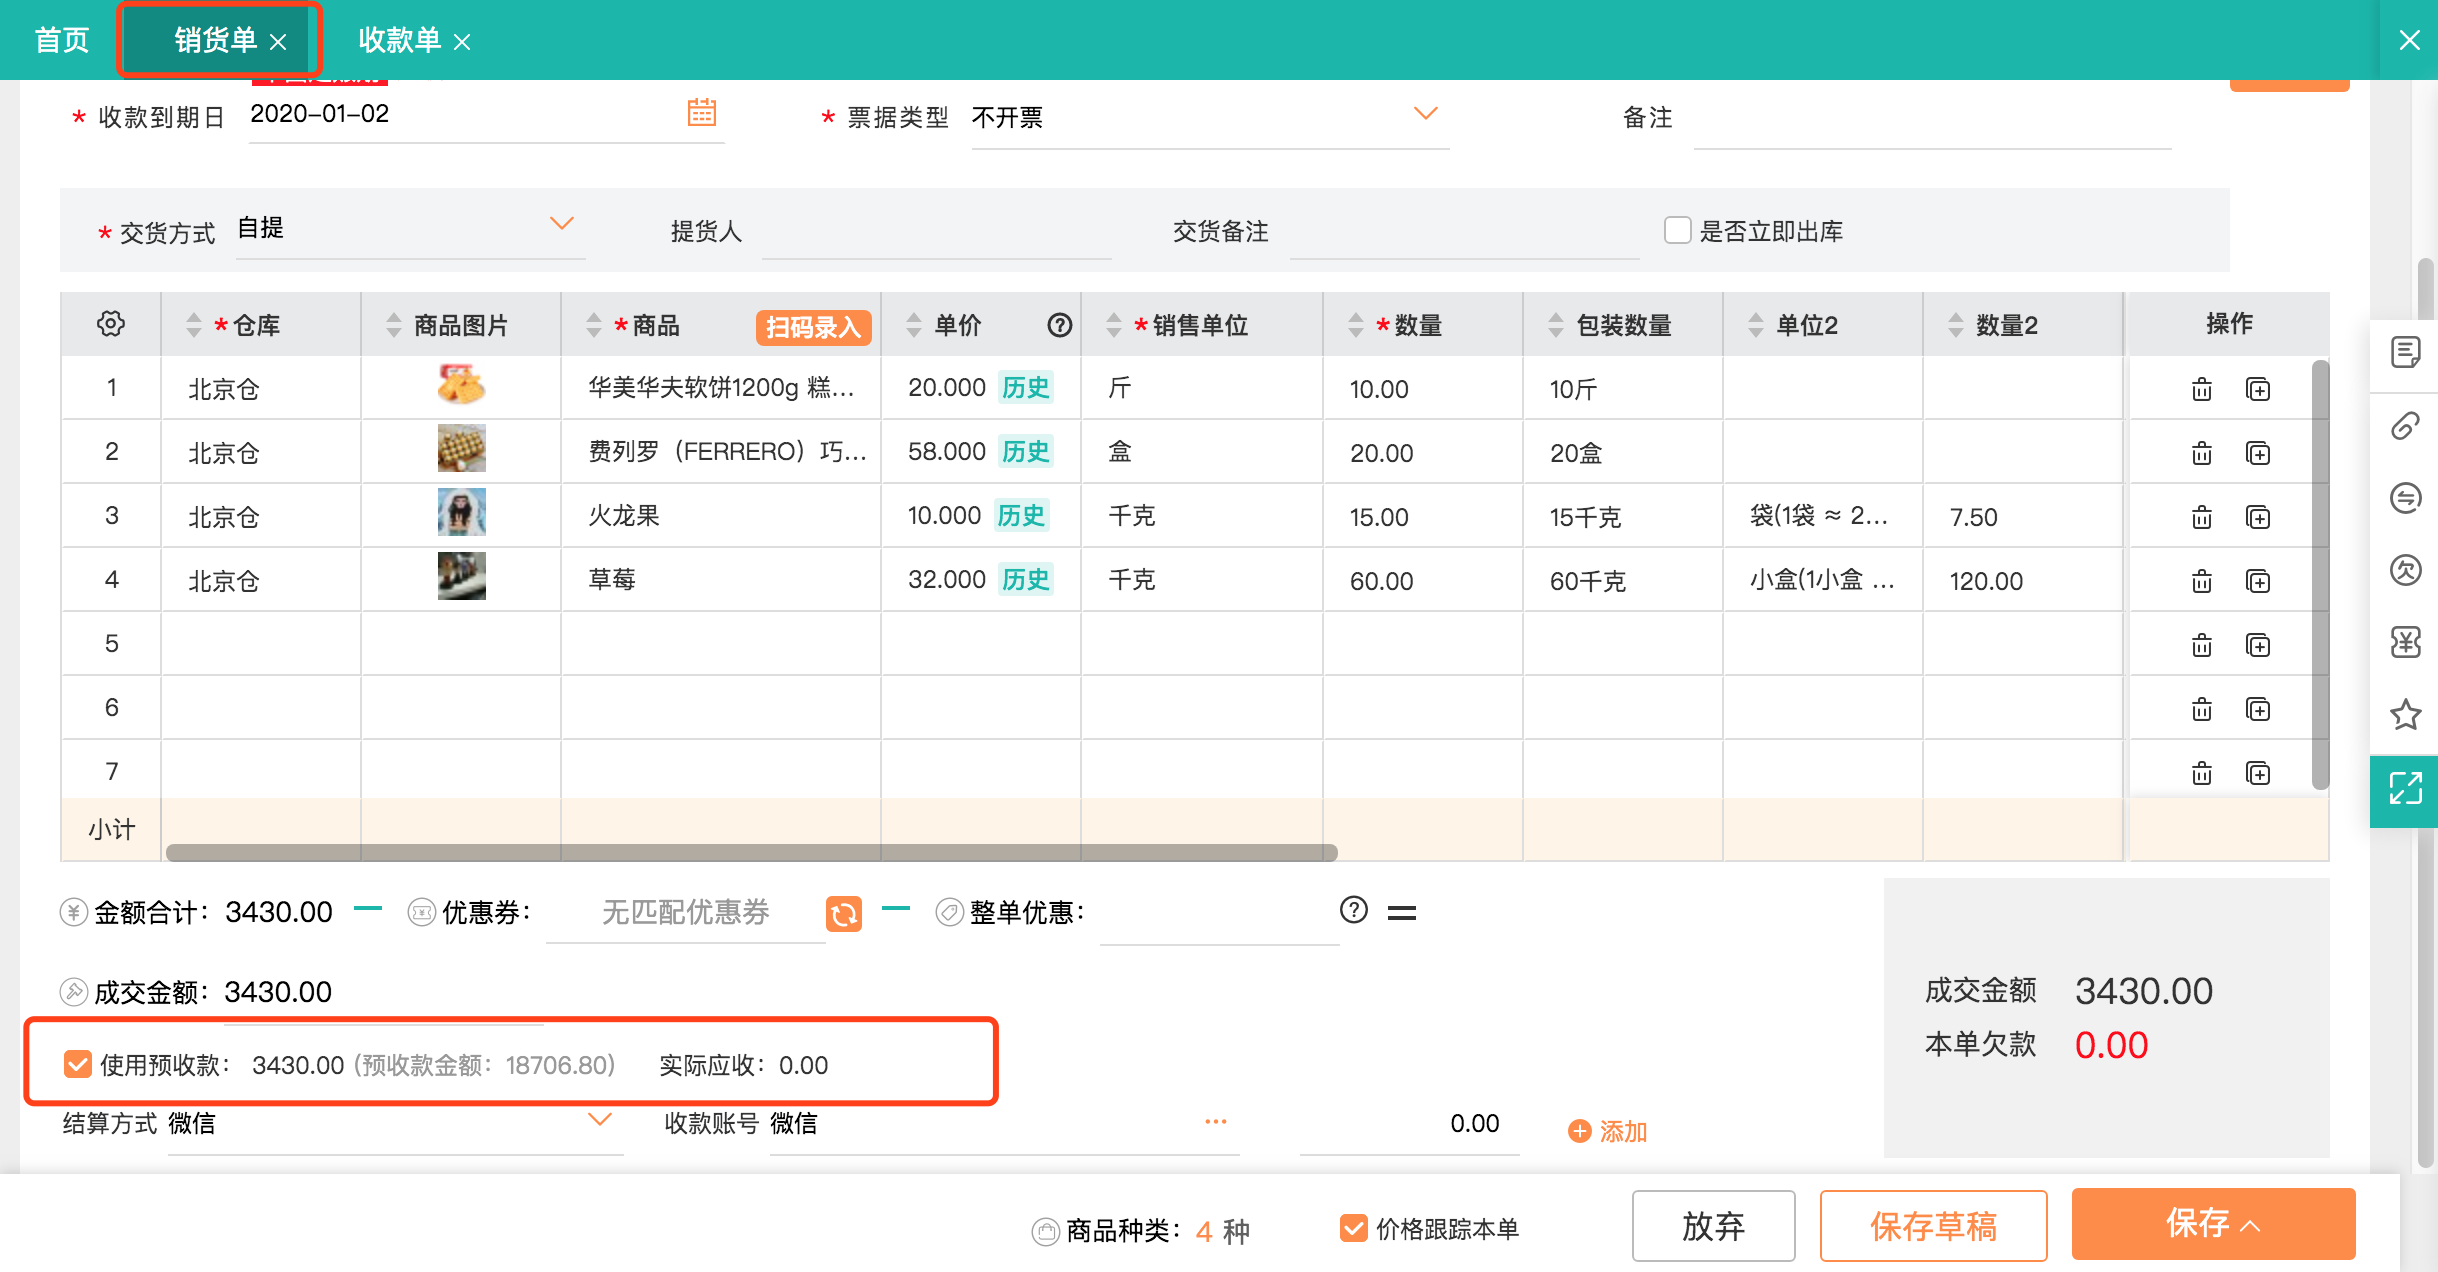Image resolution: width=2438 pixels, height=1272 pixels.
Task: Click the calendar icon next to 收款到期日
Action: [x=701, y=111]
